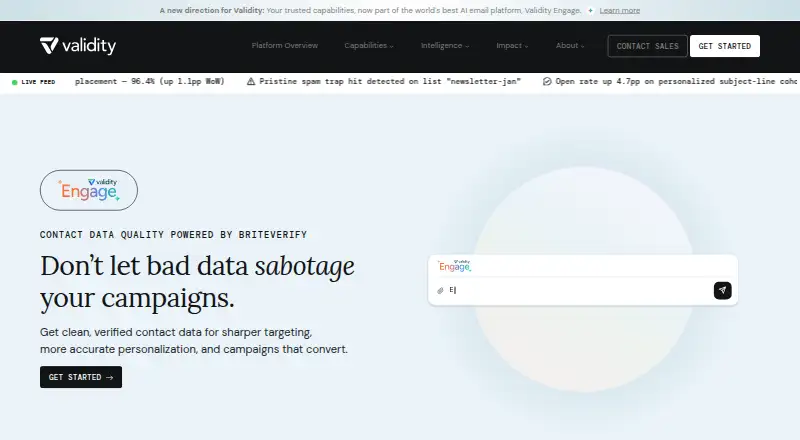Click the Validity Engage badge above headline
Screen dimensions: 800x440
[89, 190]
